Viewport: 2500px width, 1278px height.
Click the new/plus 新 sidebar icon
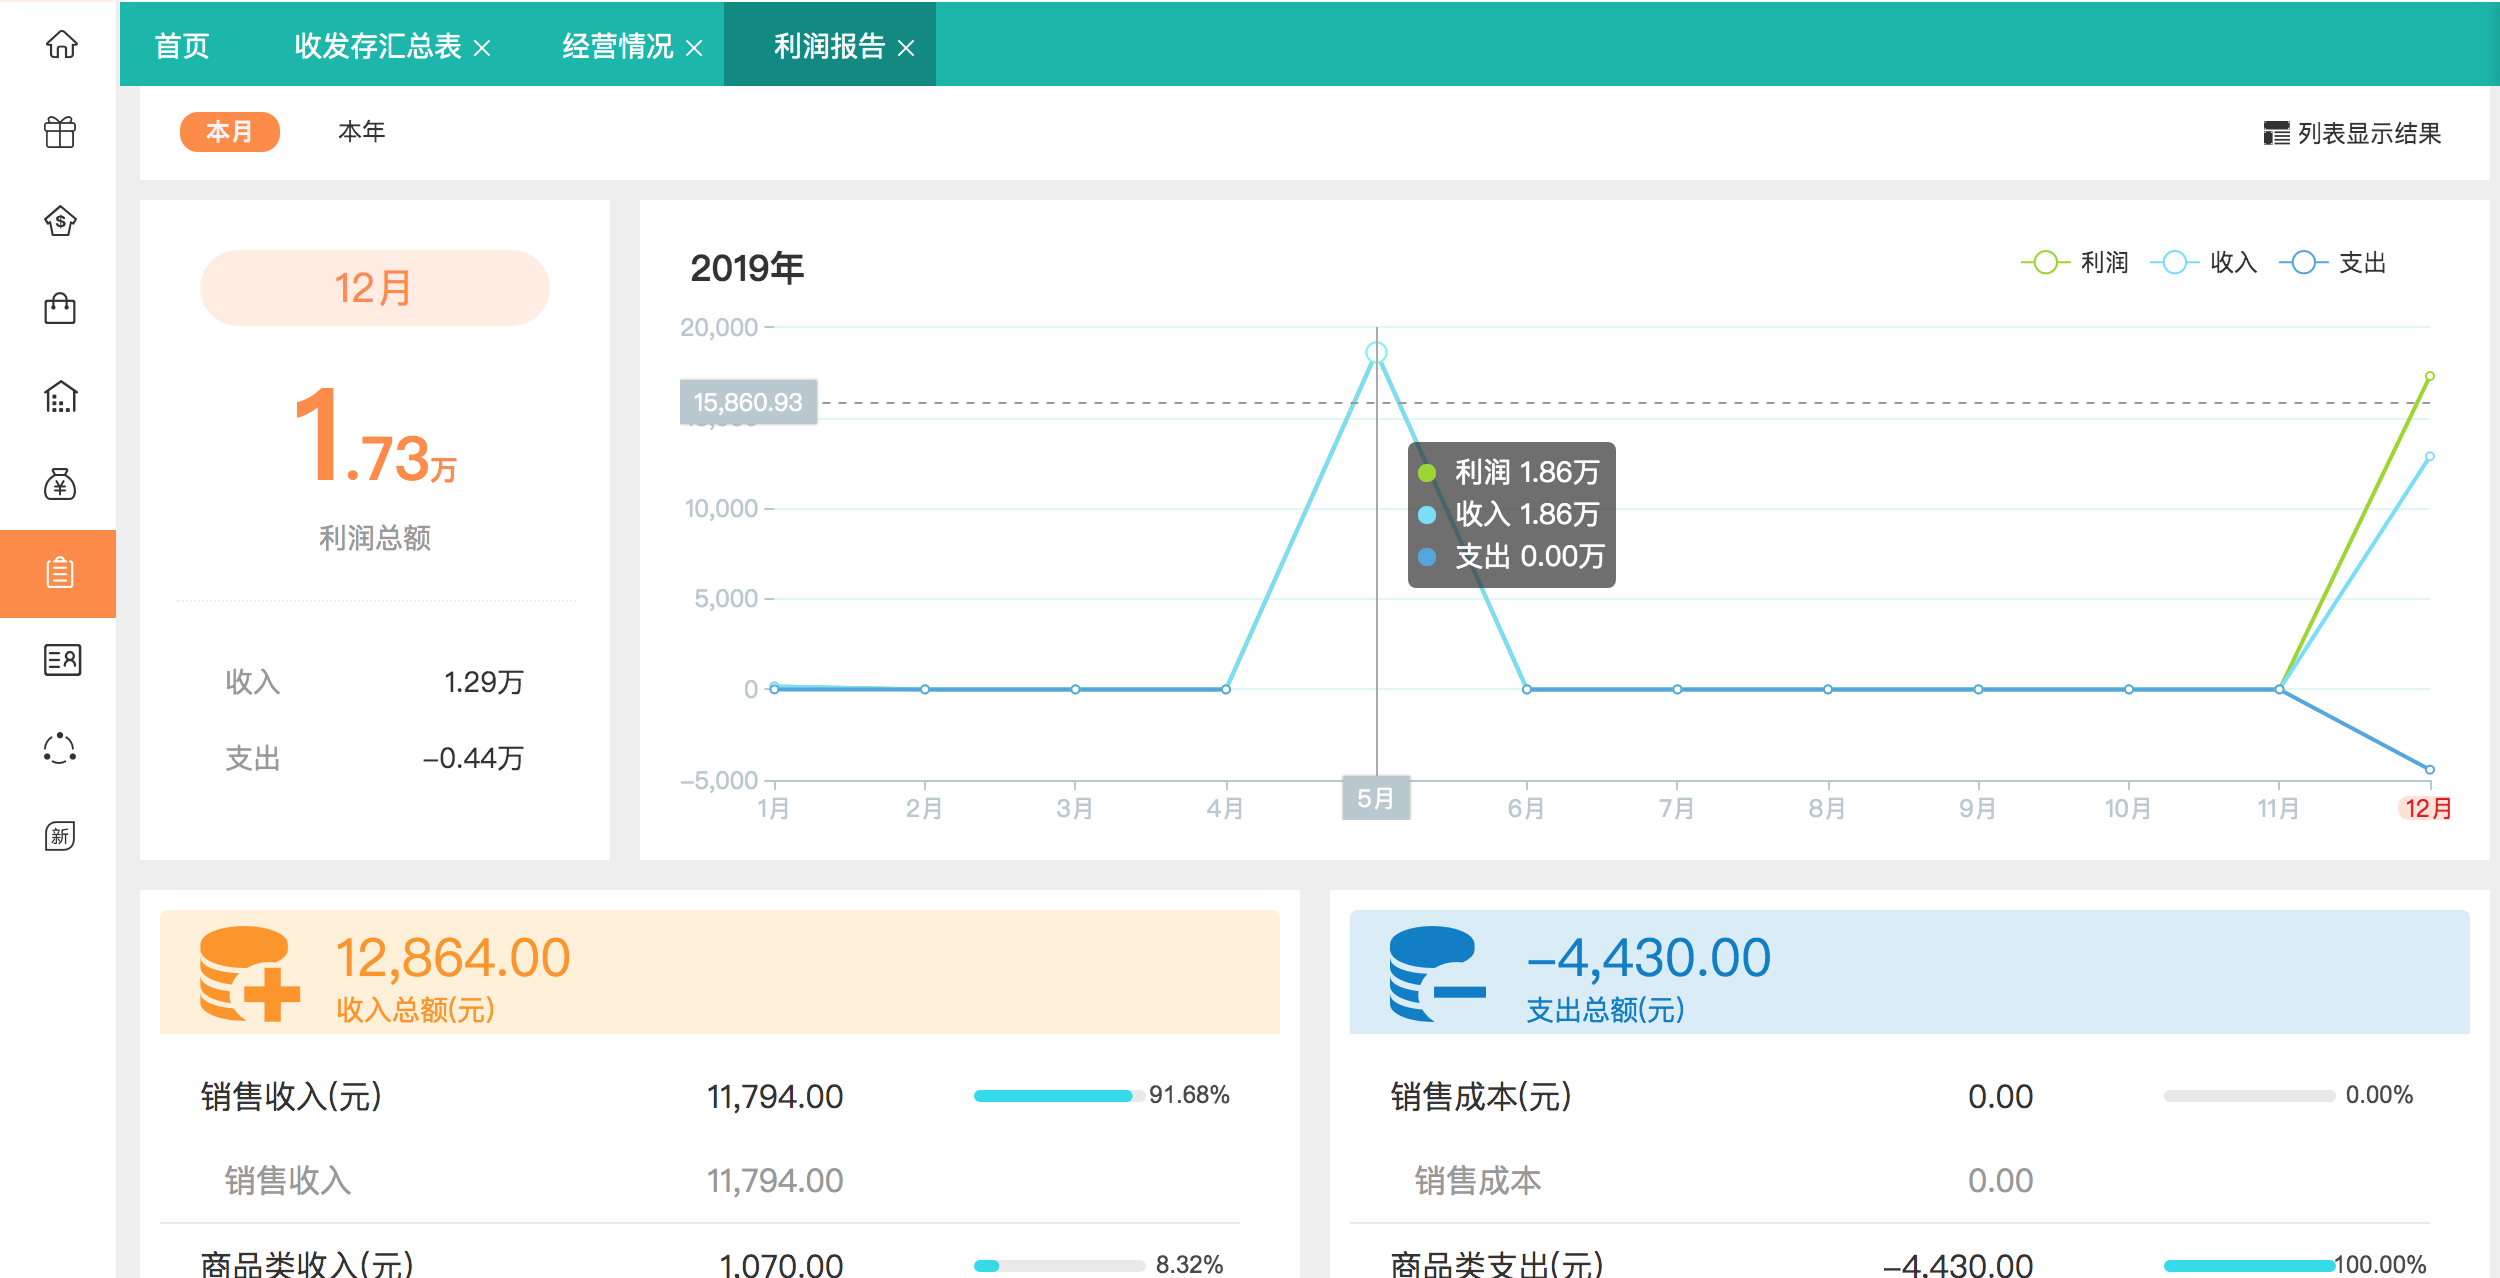click(60, 836)
